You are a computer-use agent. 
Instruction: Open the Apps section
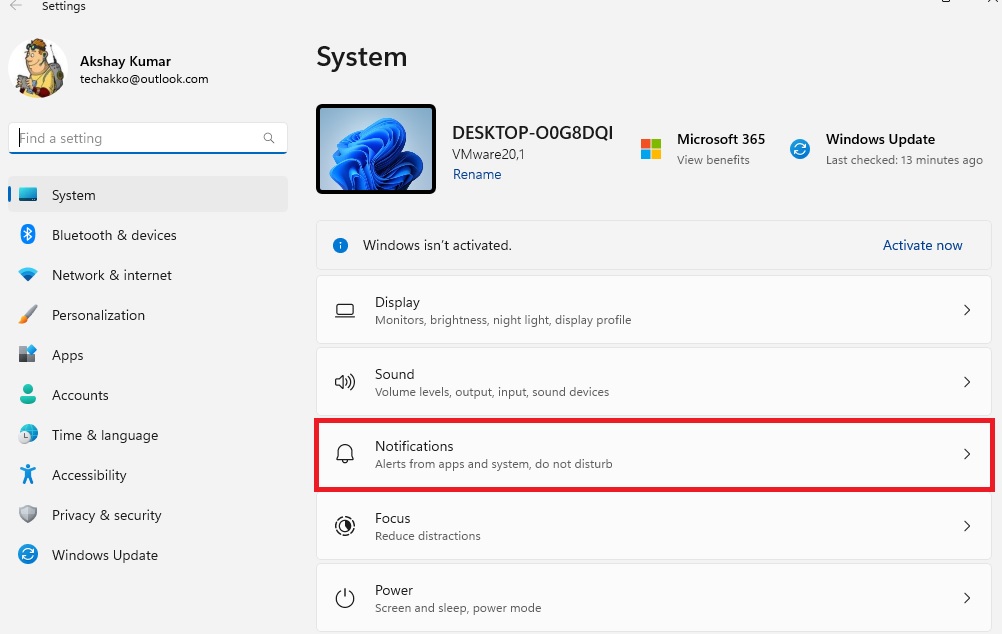coord(148,355)
